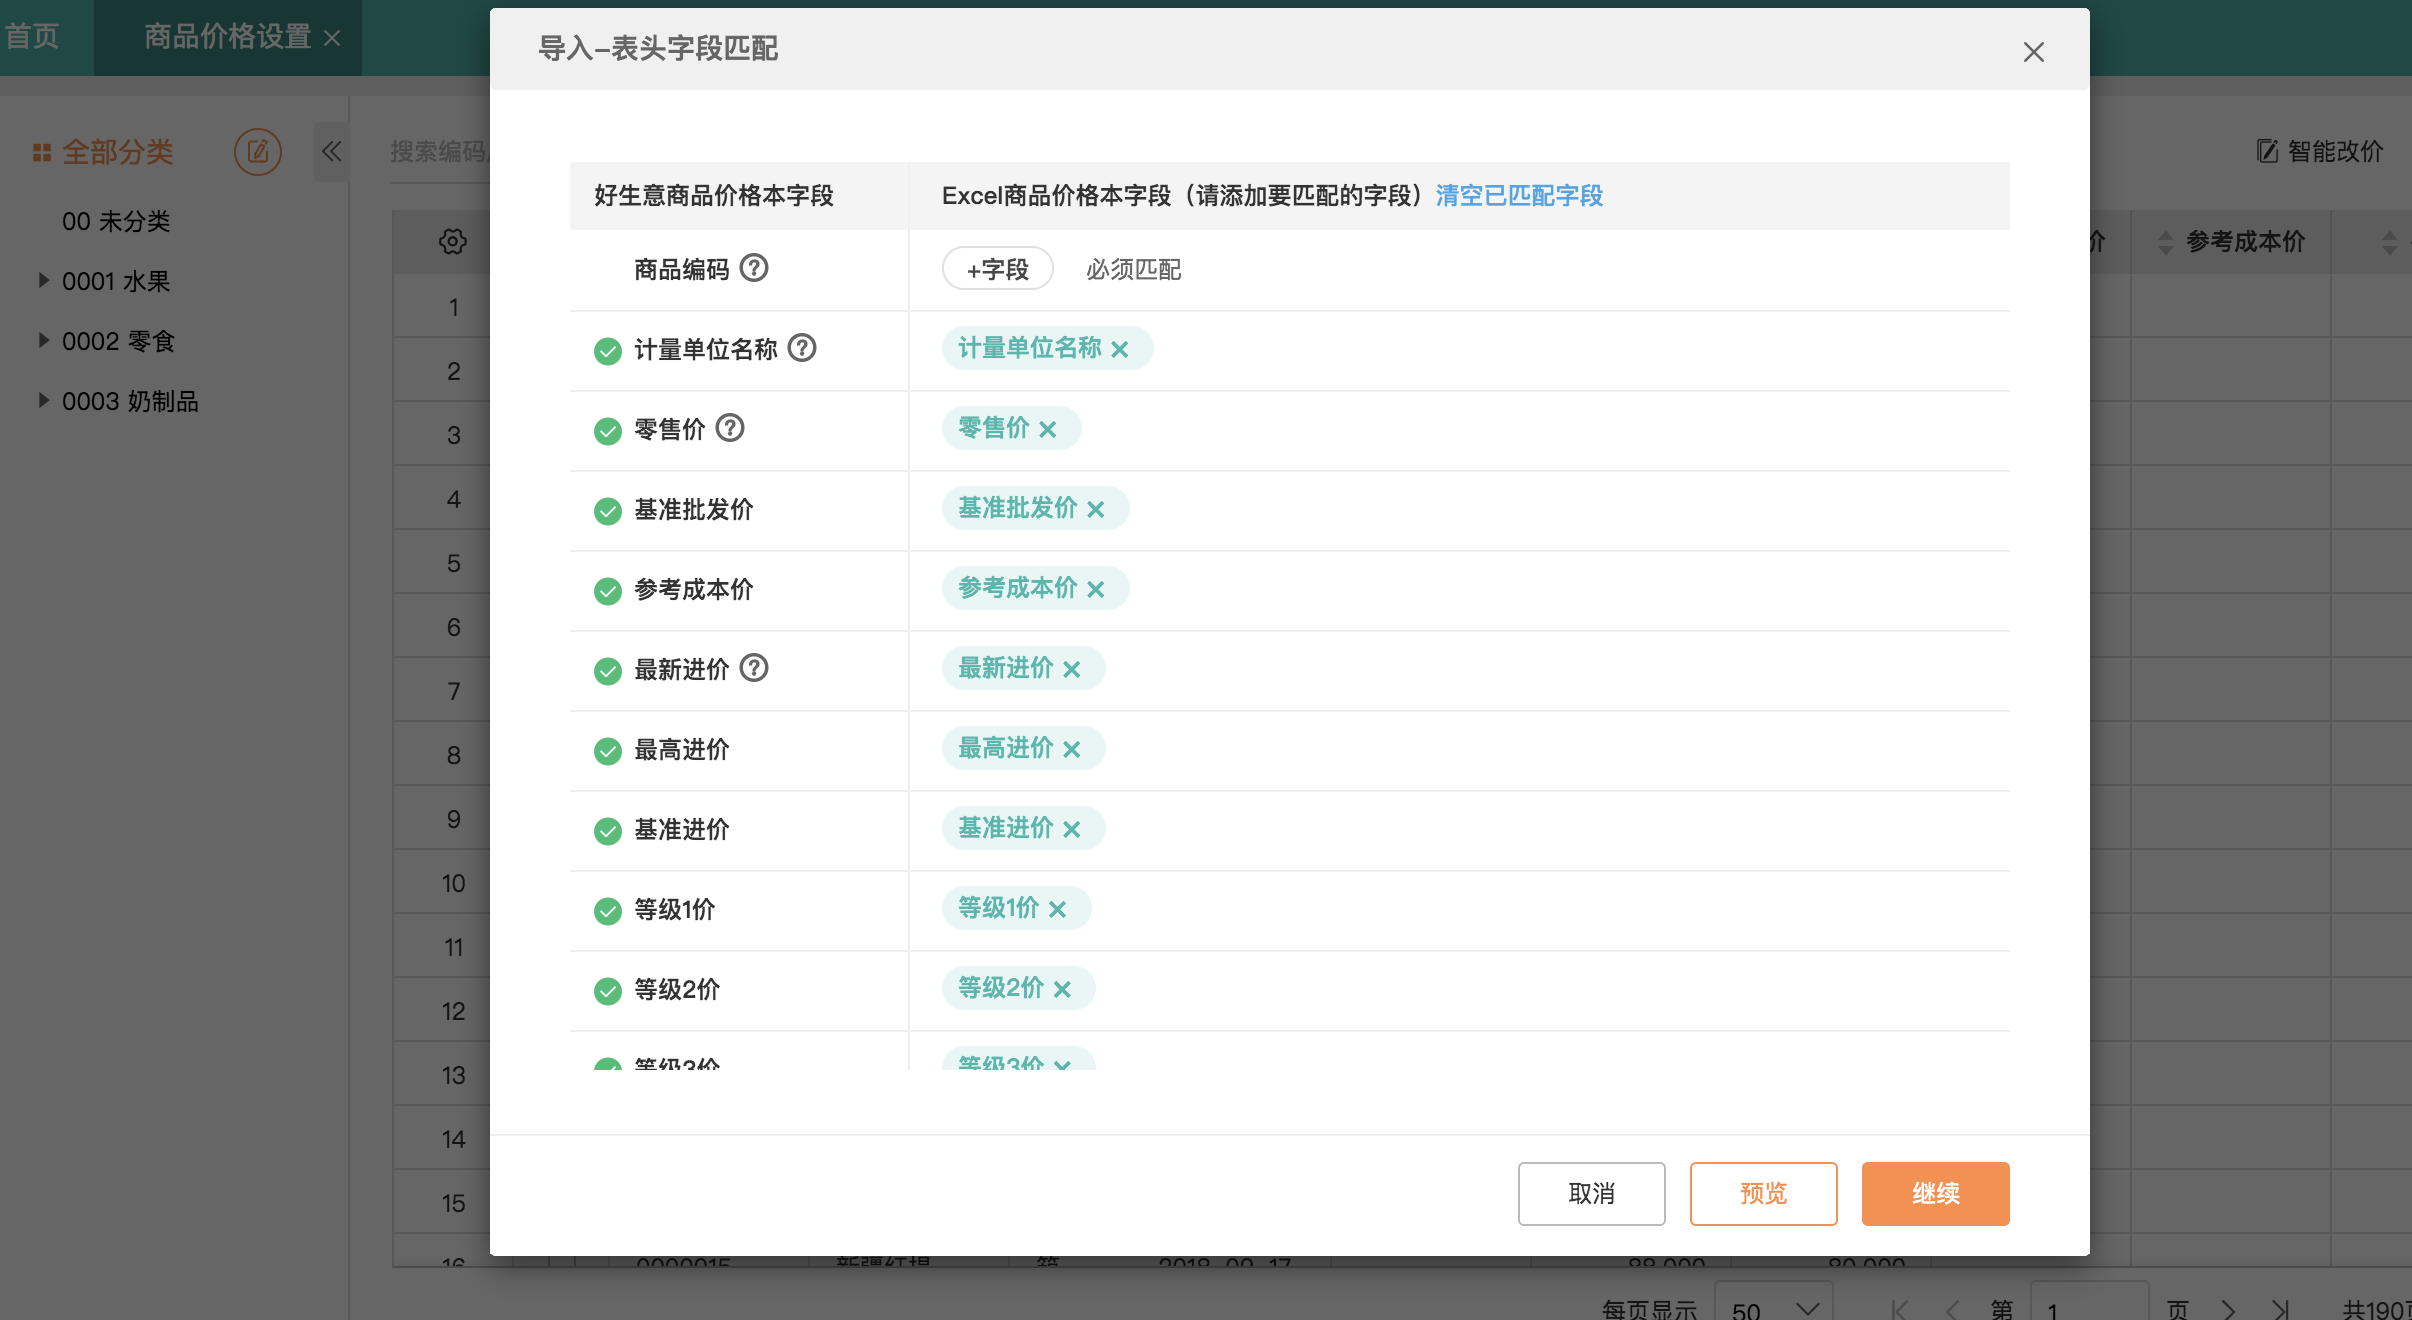2412x1320 pixels.
Task: Remove 基准进价 matched field tag
Action: coord(1073,829)
